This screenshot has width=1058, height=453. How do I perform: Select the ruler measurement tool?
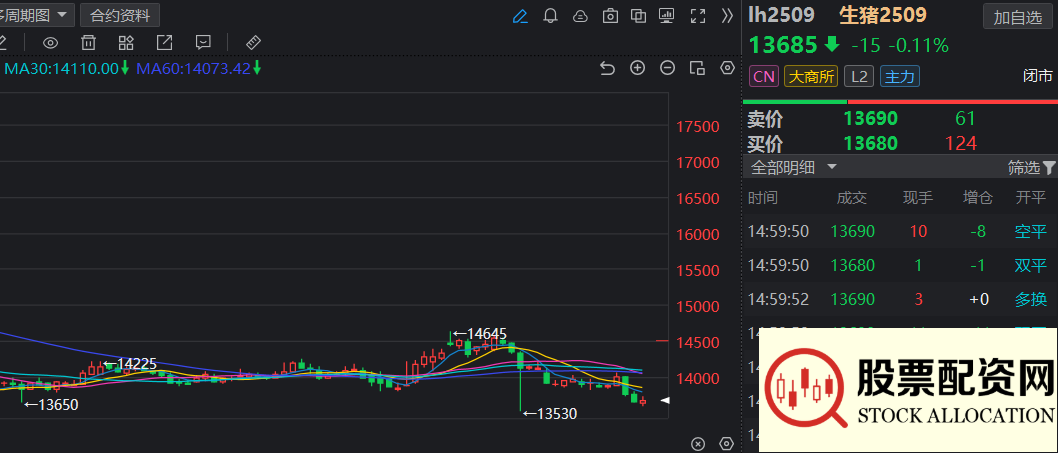click(253, 42)
